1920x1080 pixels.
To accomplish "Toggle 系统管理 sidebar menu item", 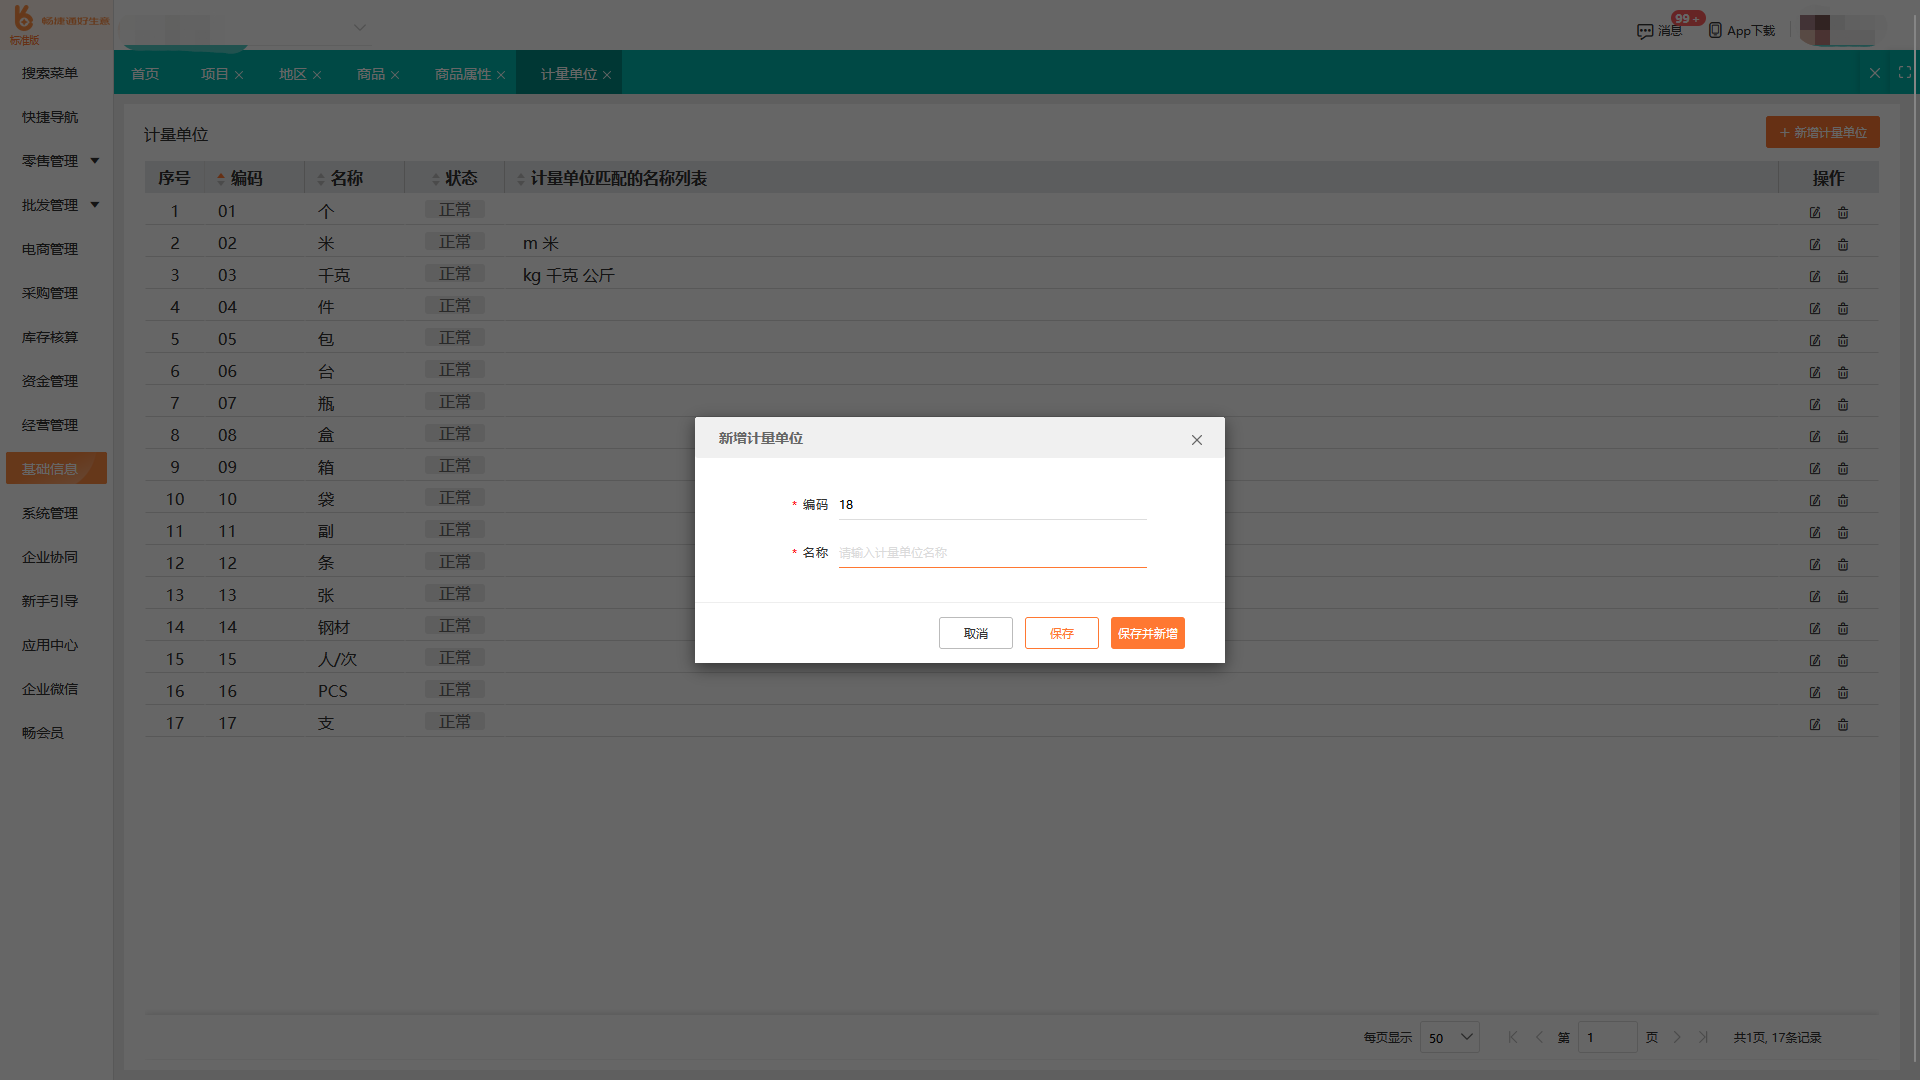I will coord(55,513).
